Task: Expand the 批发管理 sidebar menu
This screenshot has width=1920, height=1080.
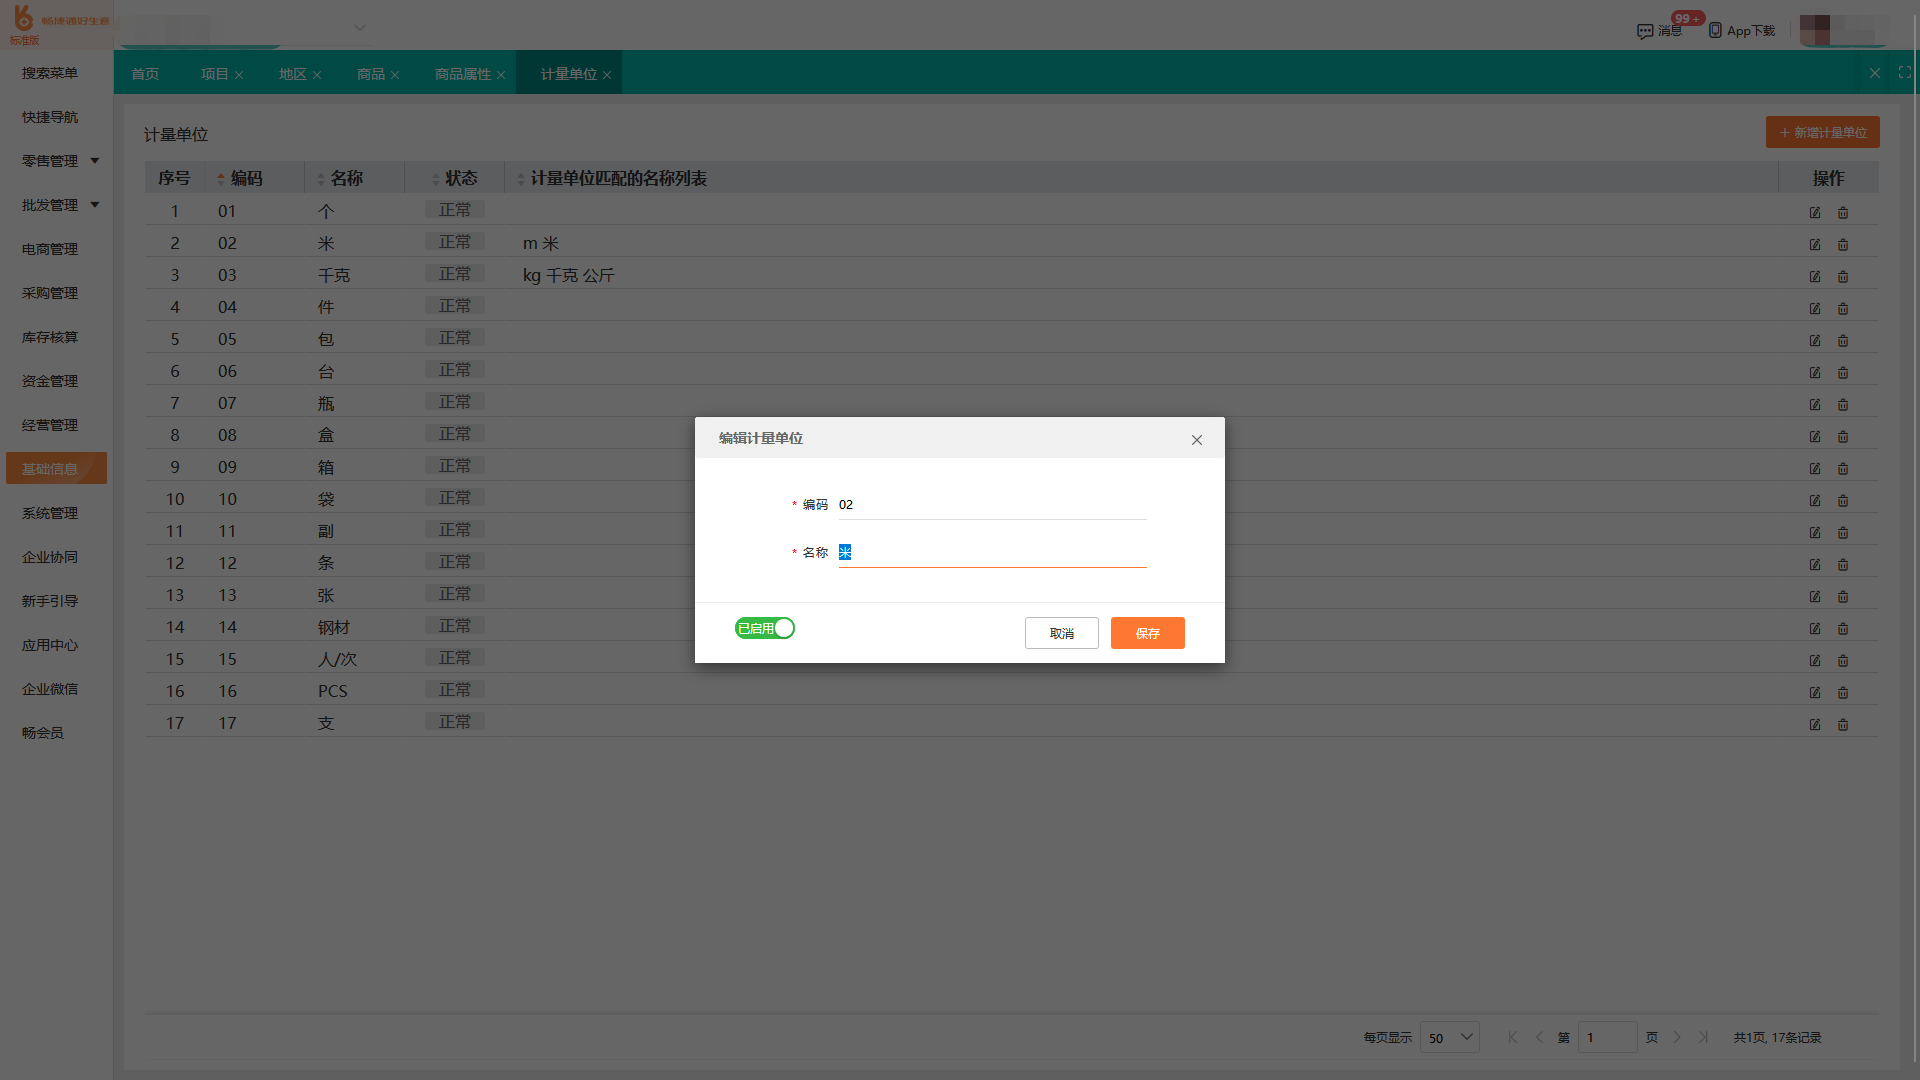Action: [53, 204]
